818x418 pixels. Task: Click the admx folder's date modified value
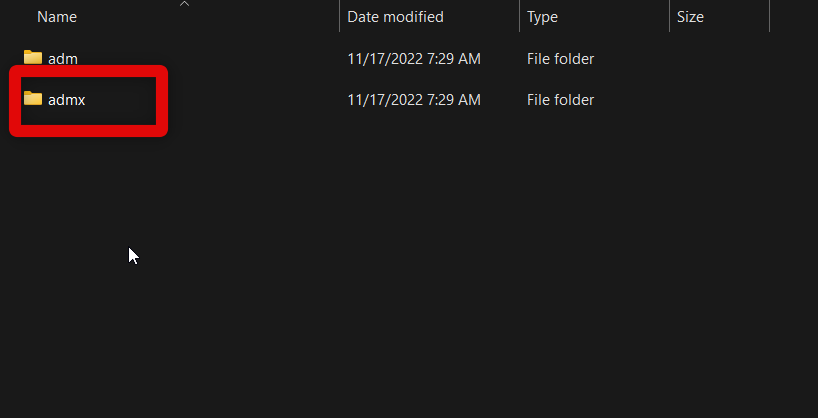click(x=413, y=100)
